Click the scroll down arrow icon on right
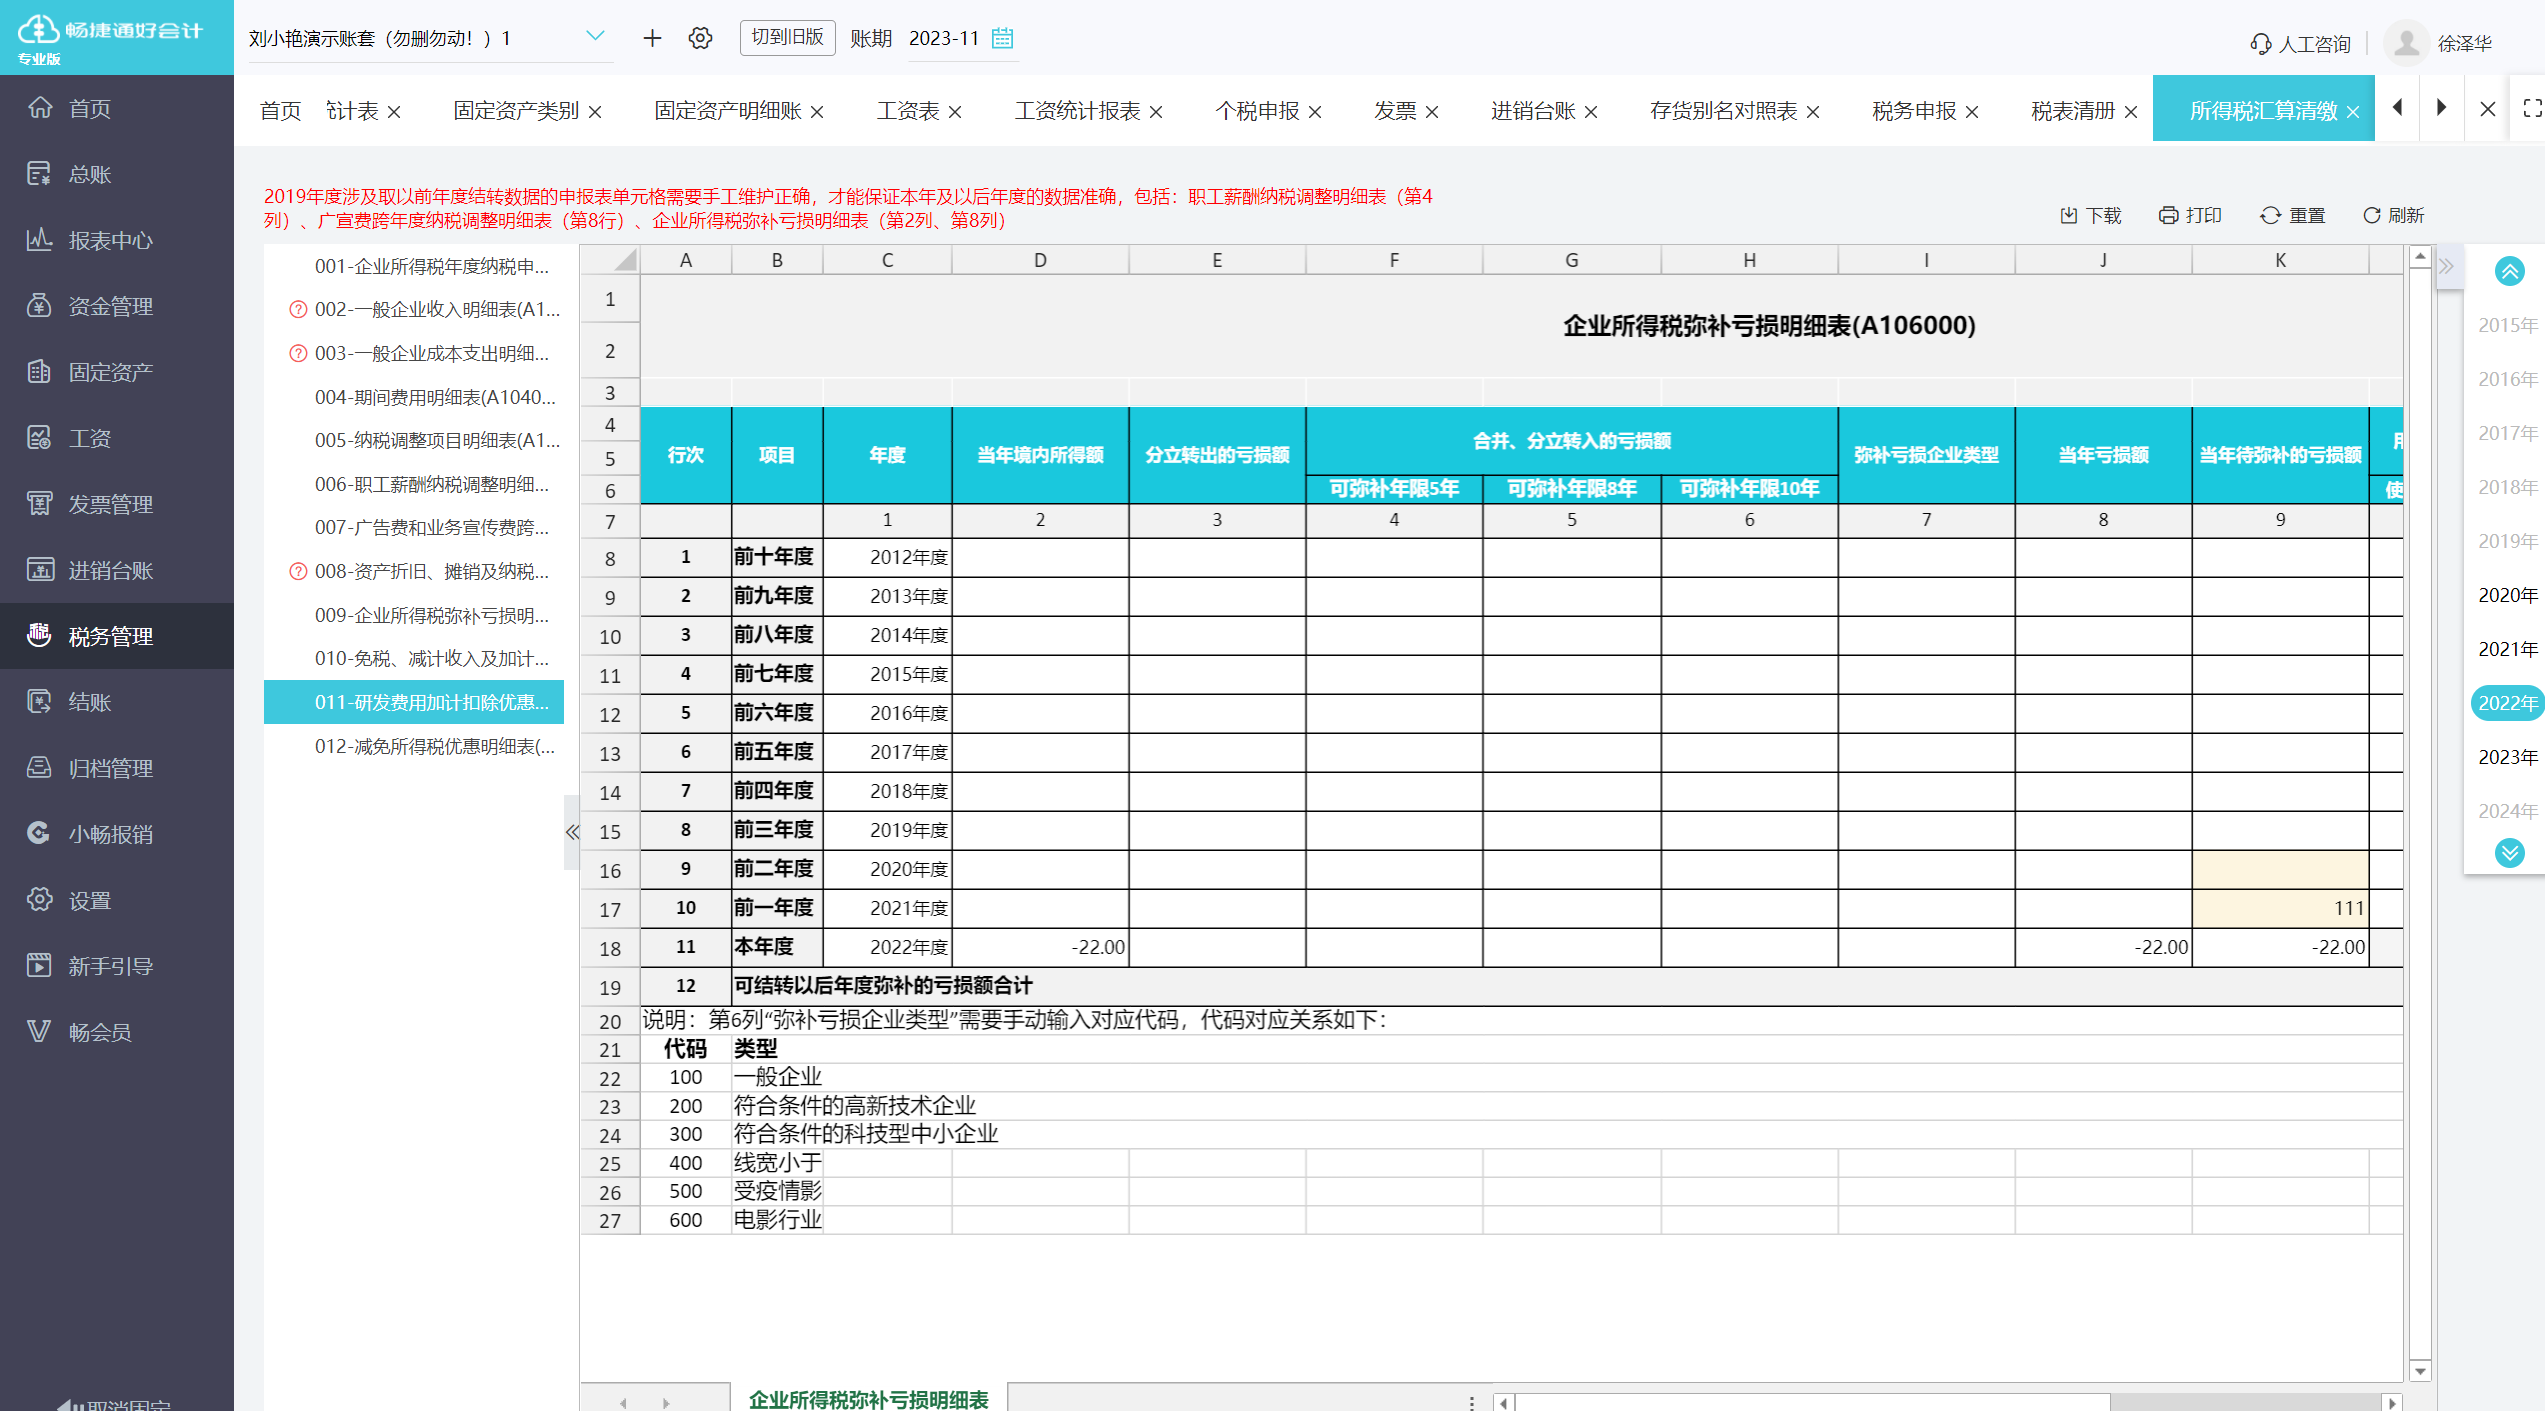This screenshot has height=1411, width=2545. (2507, 851)
